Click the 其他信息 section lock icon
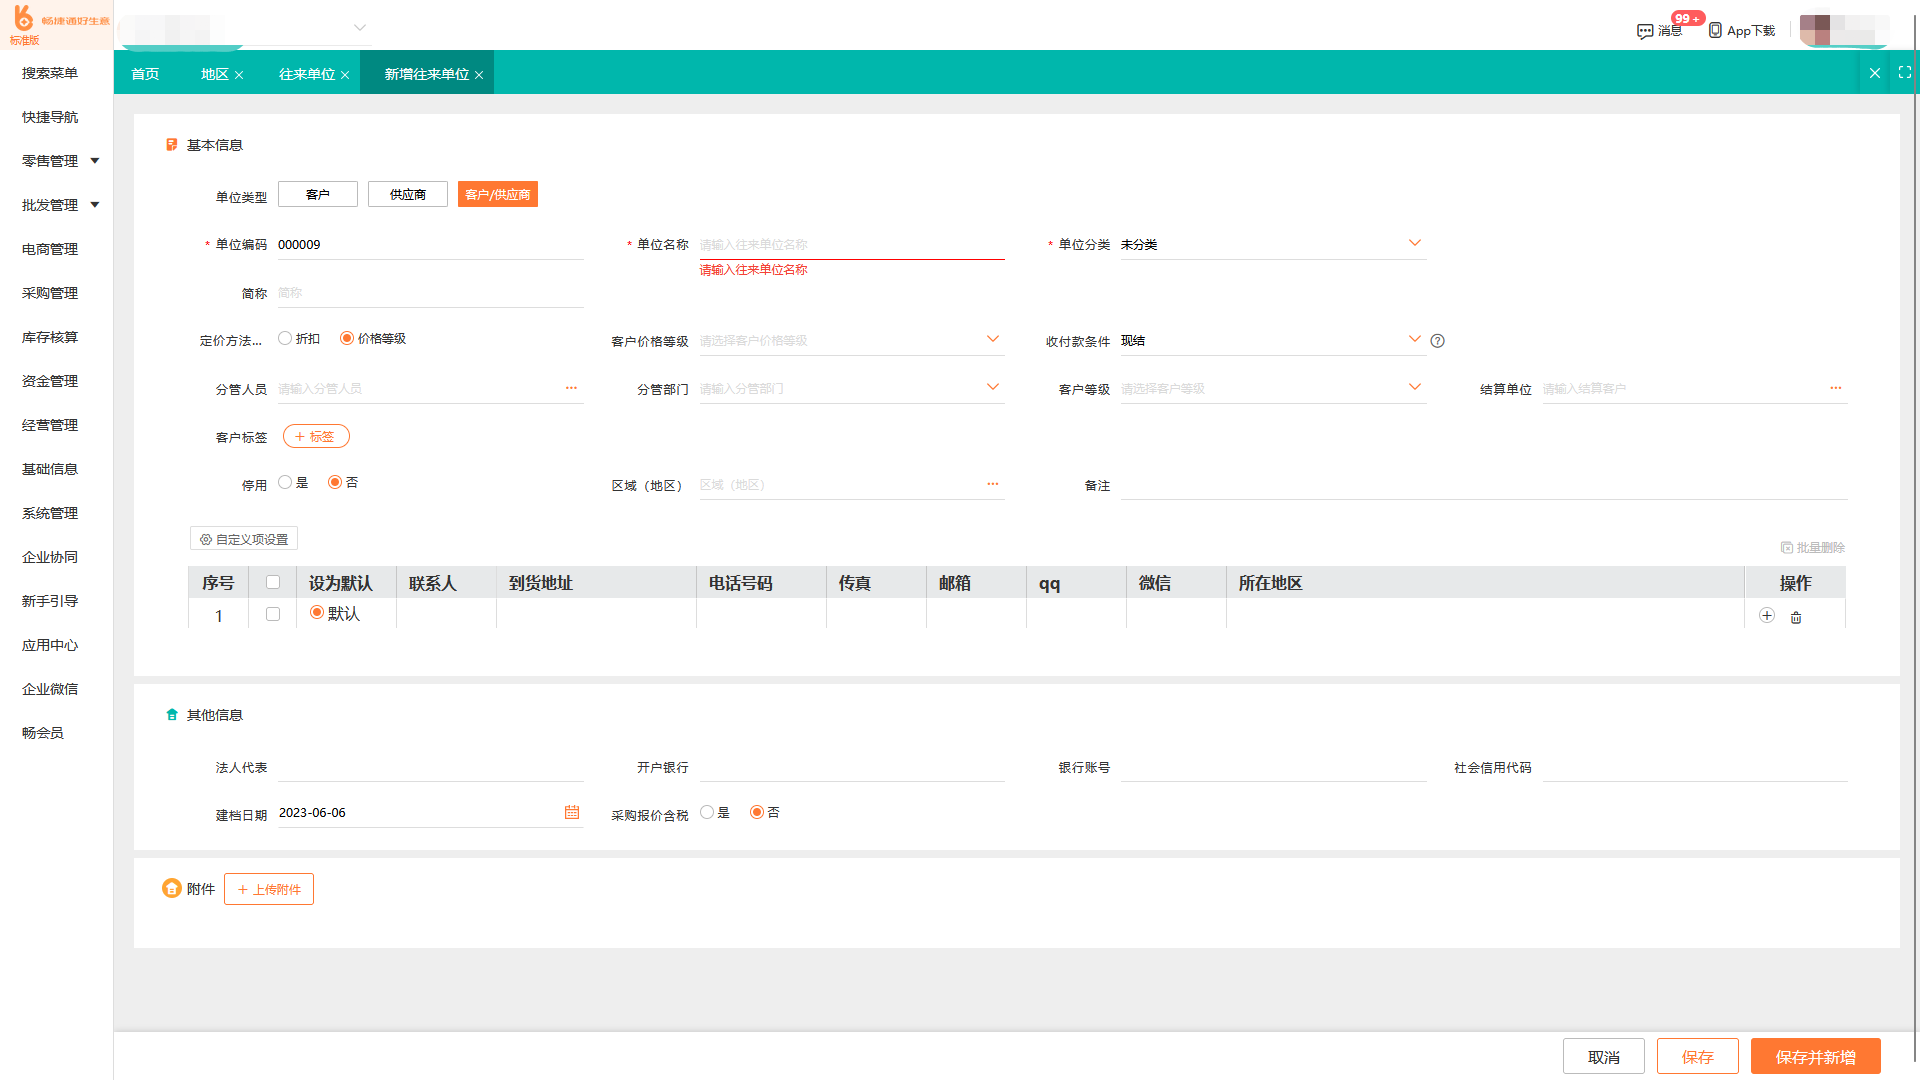 (171, 715)
